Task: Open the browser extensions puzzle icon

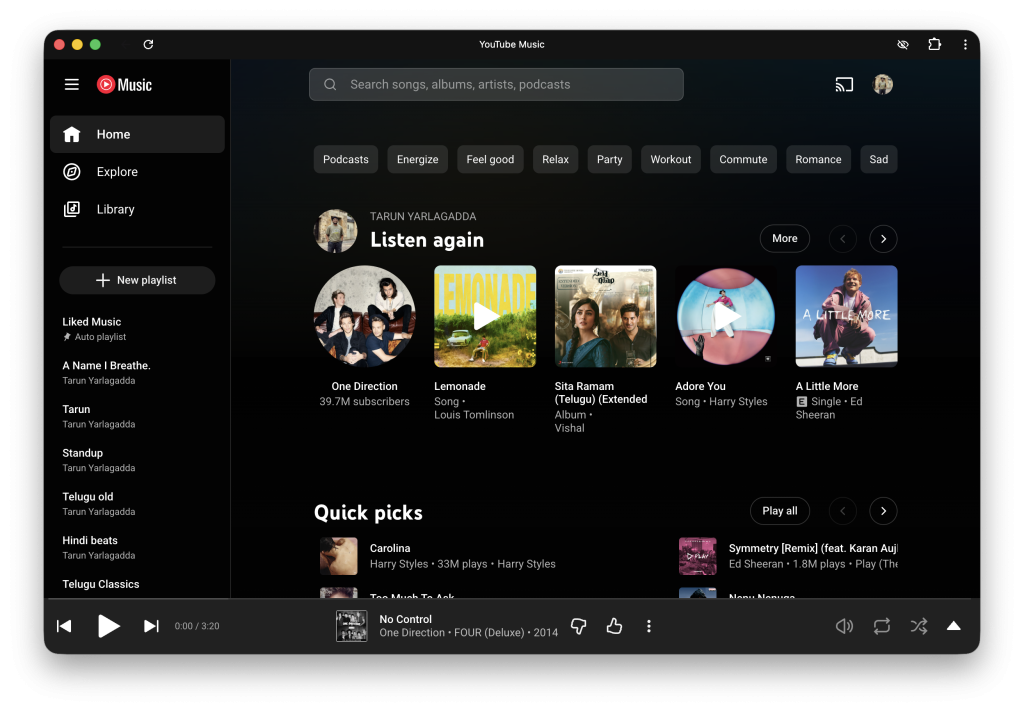Action: click(934, 45)
